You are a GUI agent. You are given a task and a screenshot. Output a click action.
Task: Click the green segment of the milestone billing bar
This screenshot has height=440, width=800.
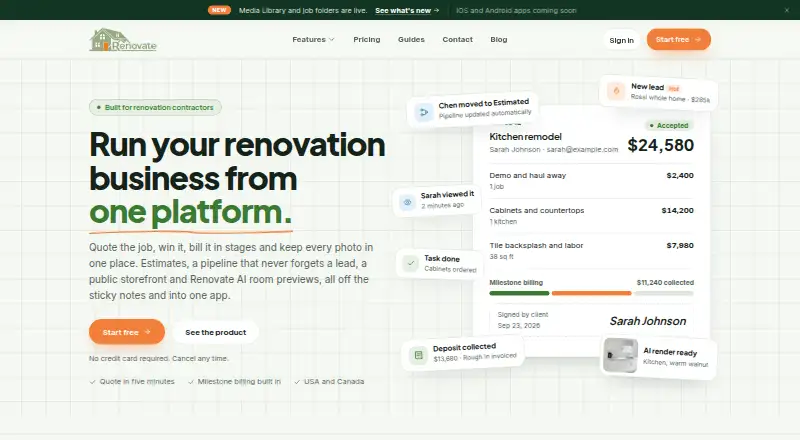[x=519, y=293]
